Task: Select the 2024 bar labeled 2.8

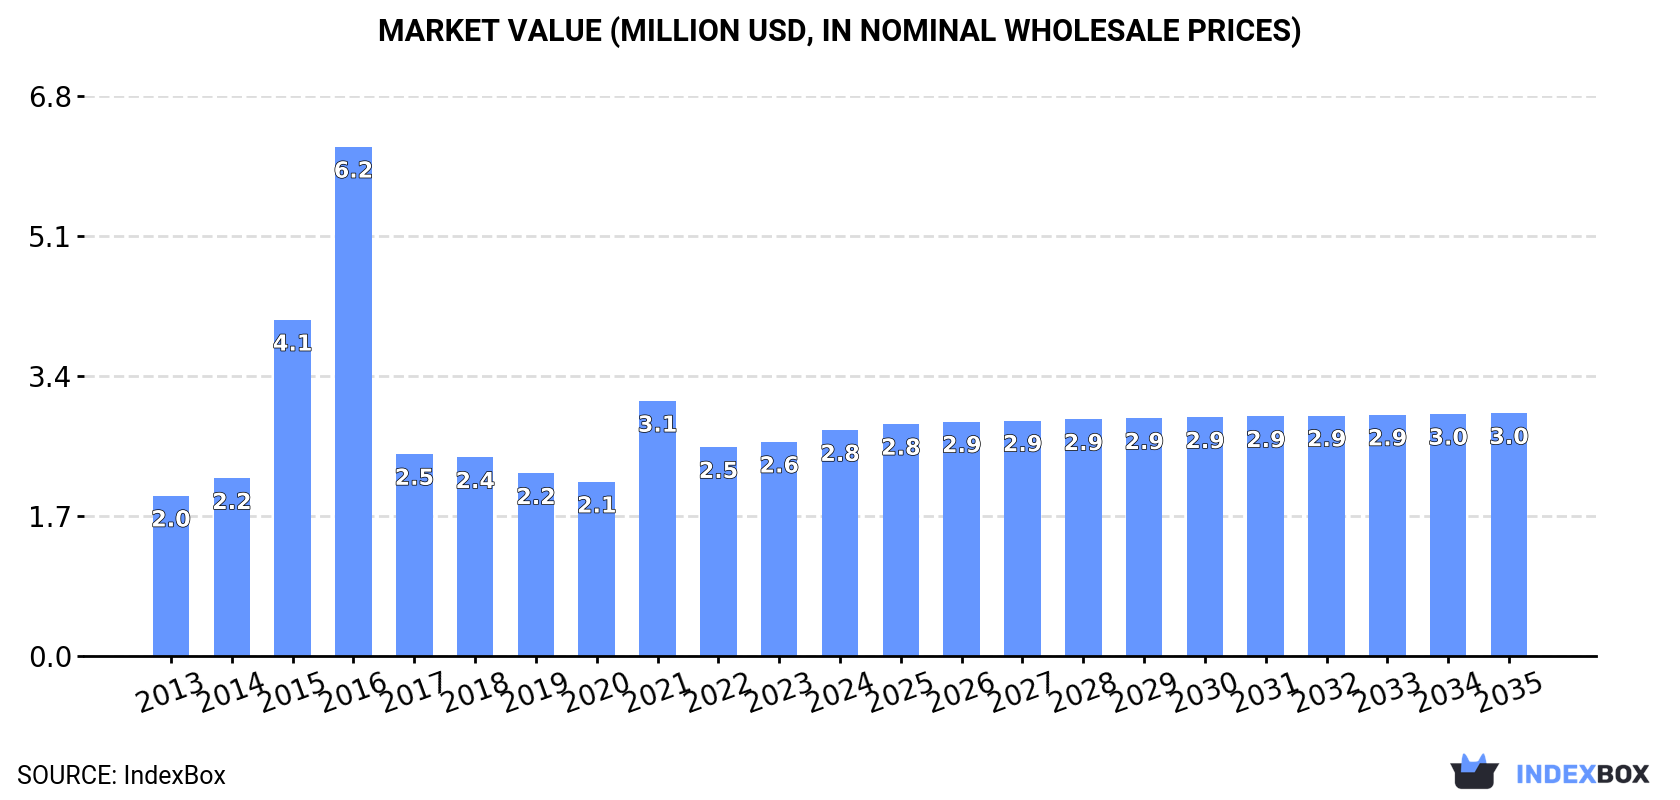Action: [840, 543]
